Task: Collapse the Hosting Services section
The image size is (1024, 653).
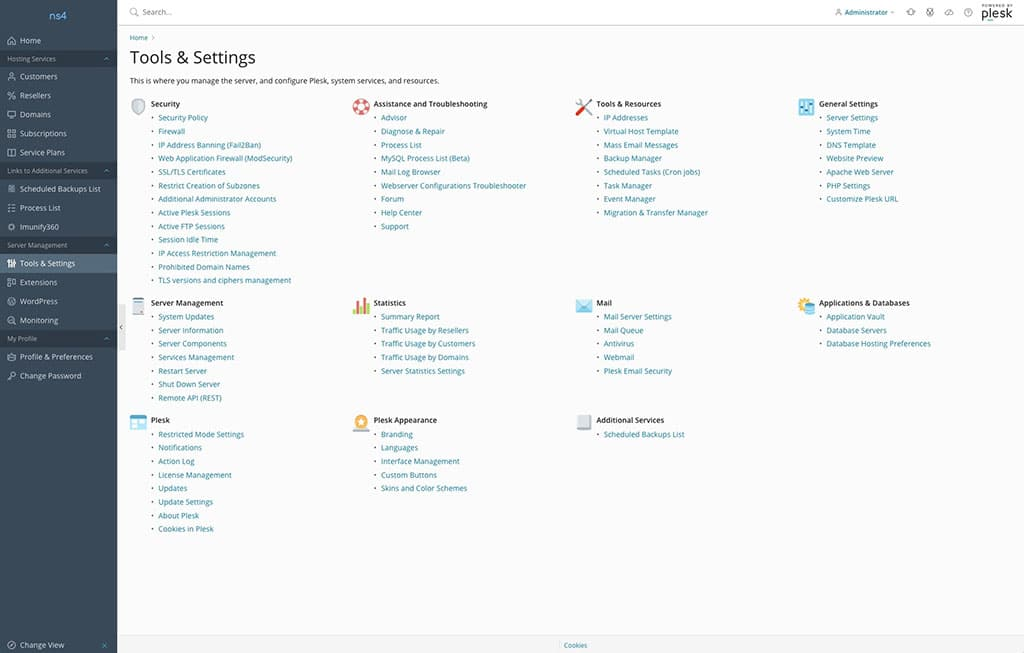Action: tap(107, 58)
